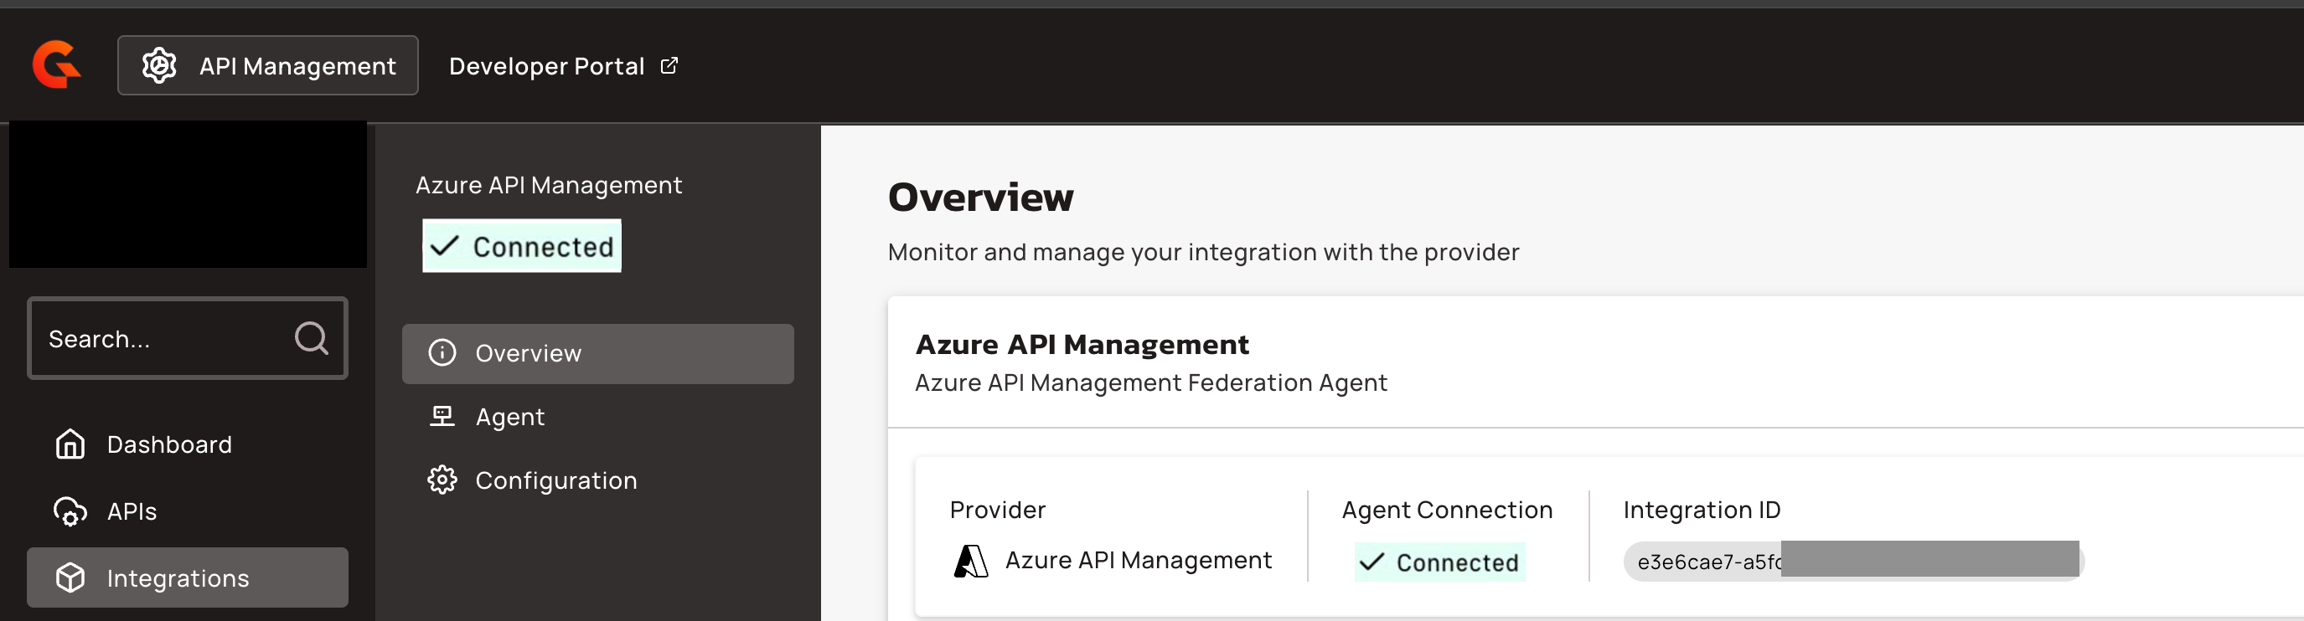The width and height of the screenshot is (2304, 621).
Task: Click the Dashboard home icon
Action: coord(70,444)
